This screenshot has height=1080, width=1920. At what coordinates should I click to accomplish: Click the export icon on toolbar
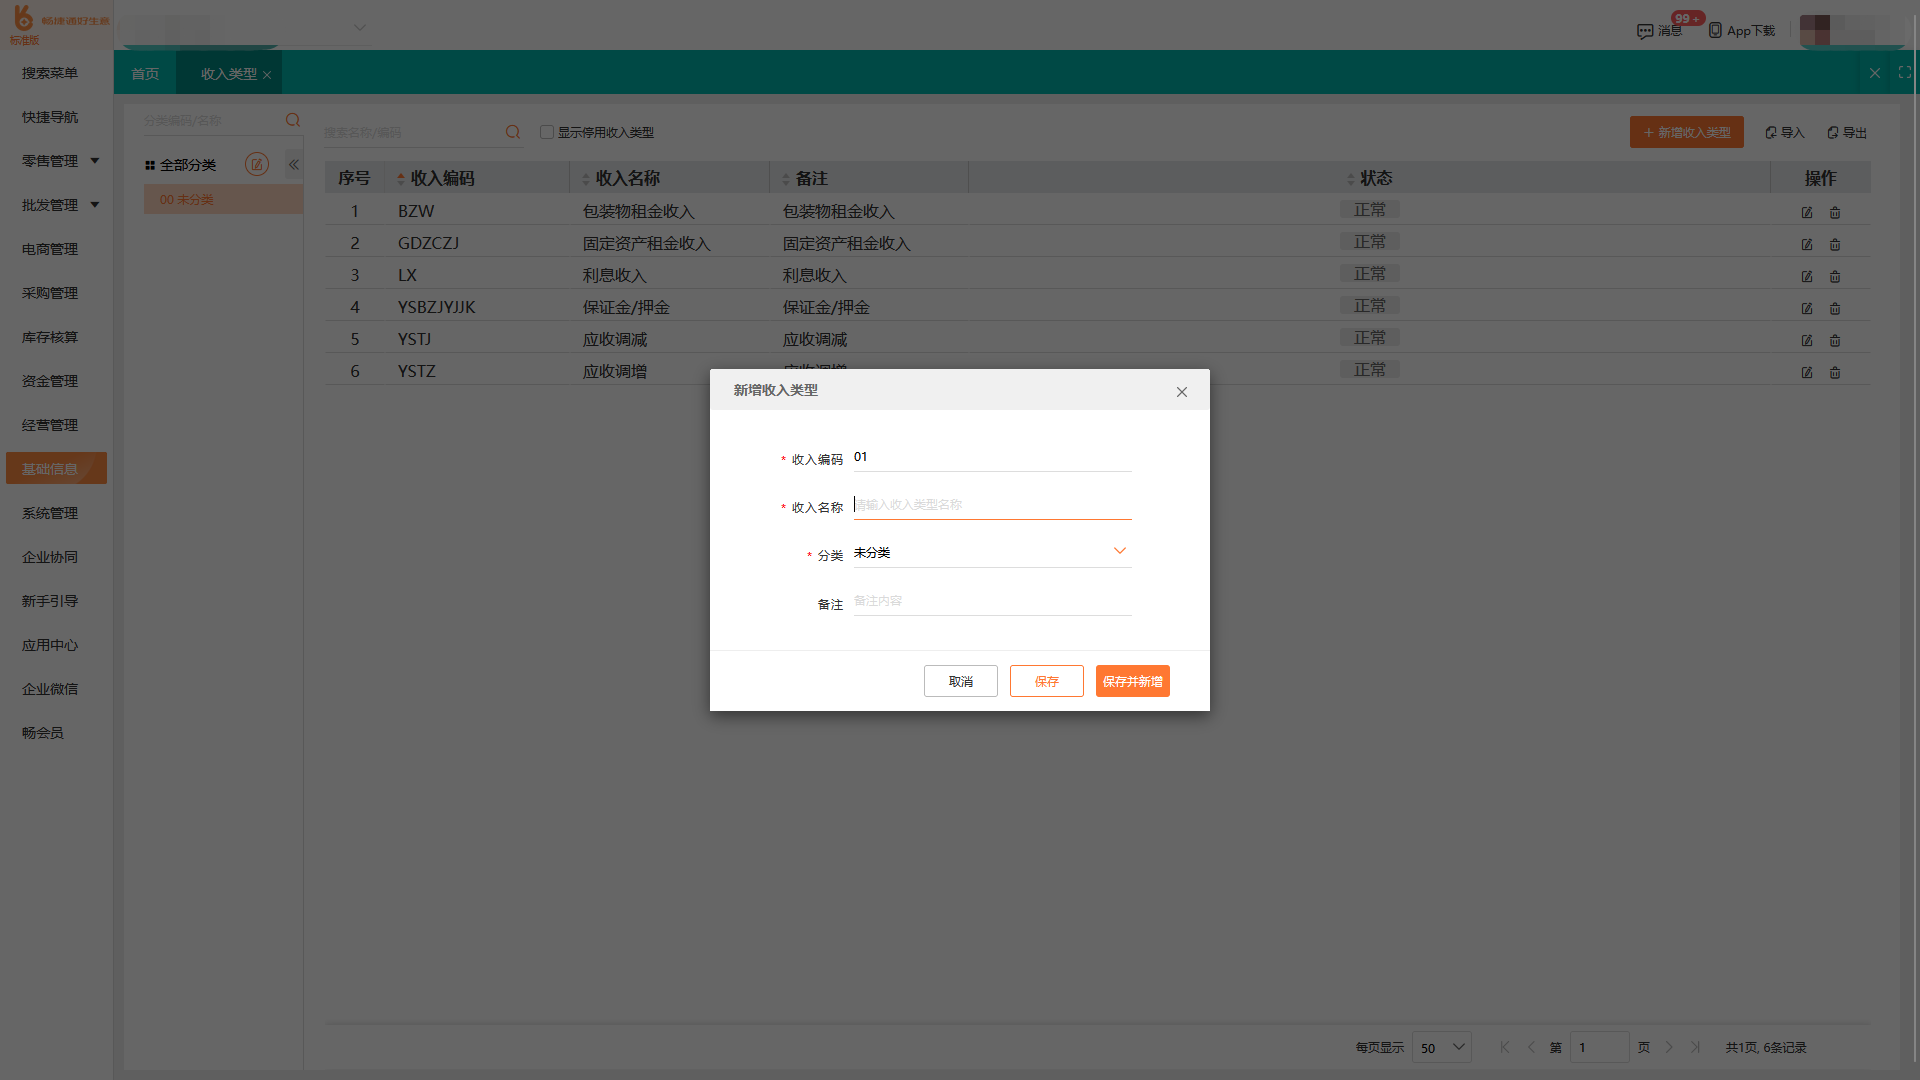click(1846, 132)
